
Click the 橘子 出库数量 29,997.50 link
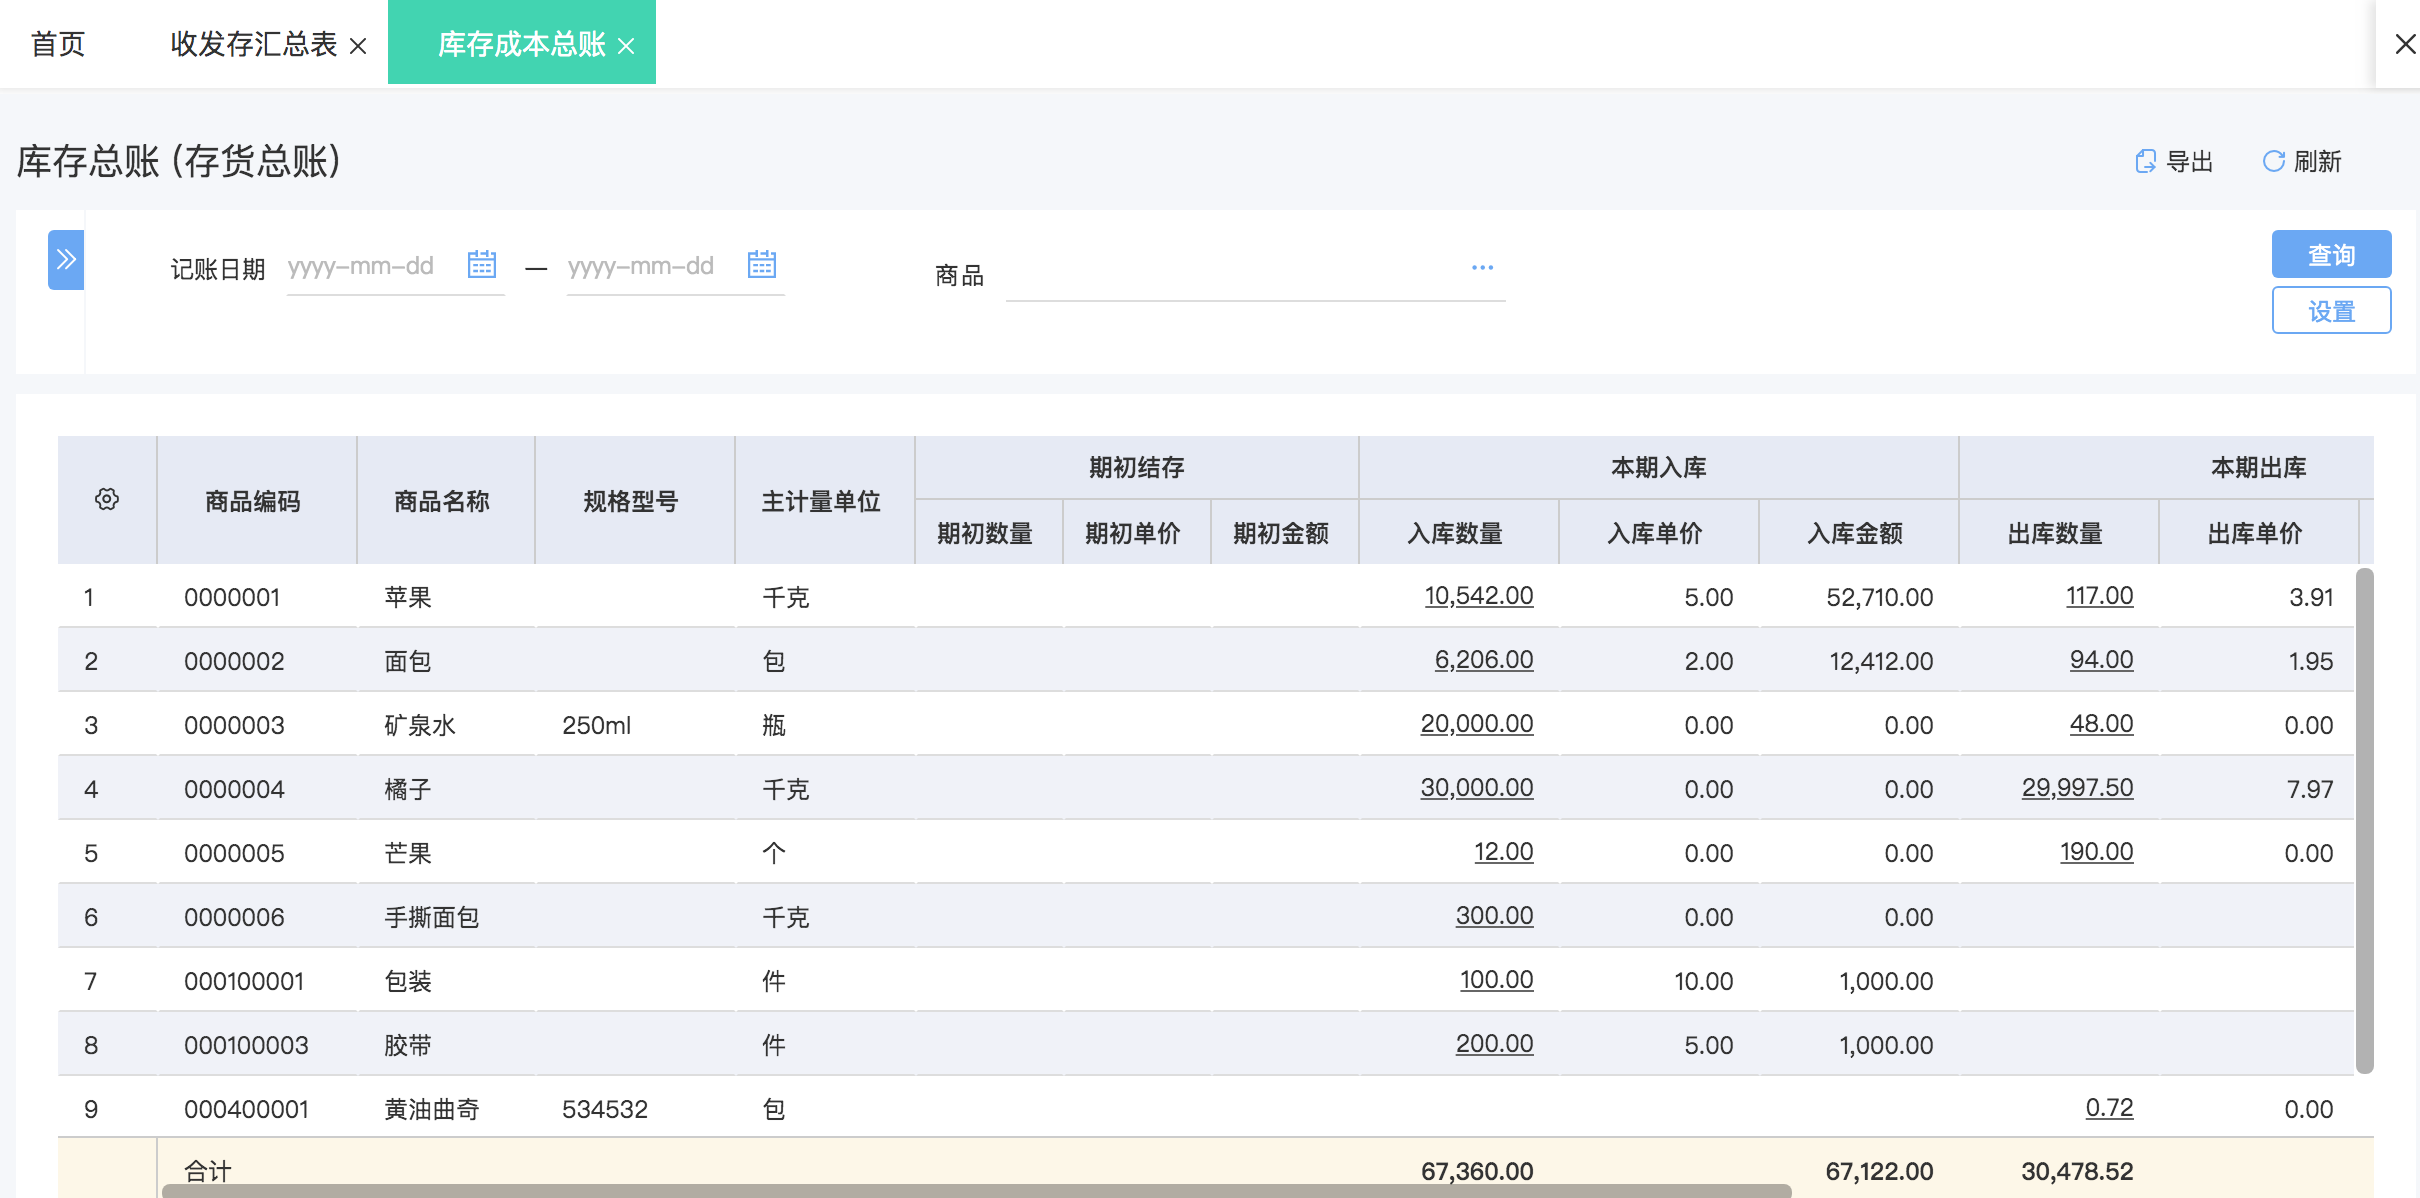[2082, 787]
